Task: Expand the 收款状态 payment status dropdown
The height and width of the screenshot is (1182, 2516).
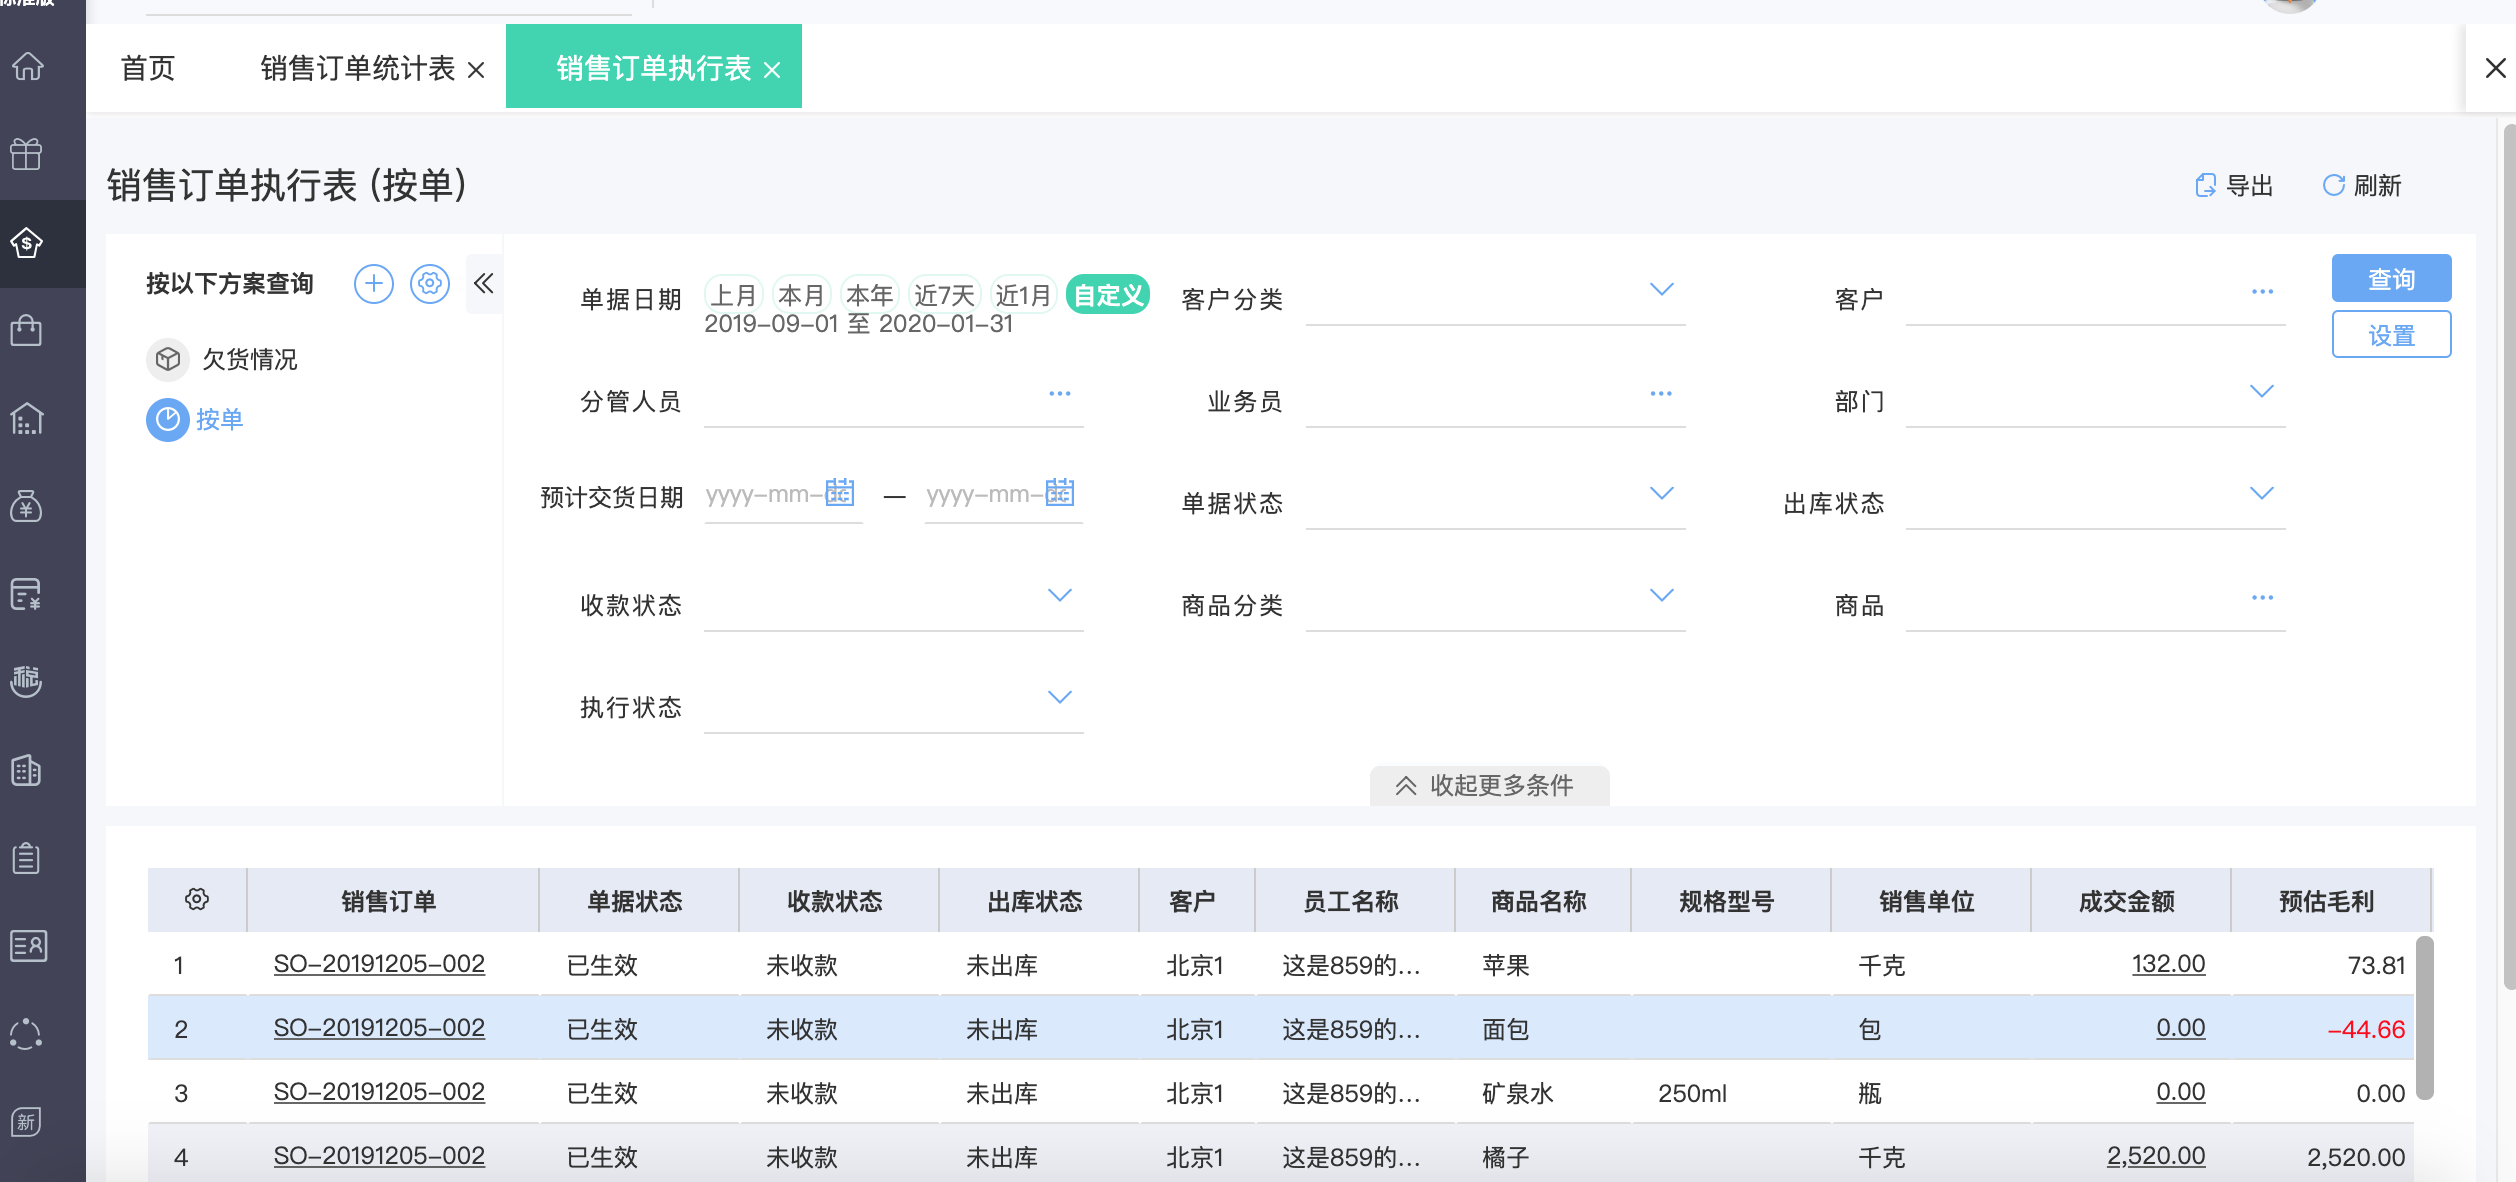Action: point(1057,600)
